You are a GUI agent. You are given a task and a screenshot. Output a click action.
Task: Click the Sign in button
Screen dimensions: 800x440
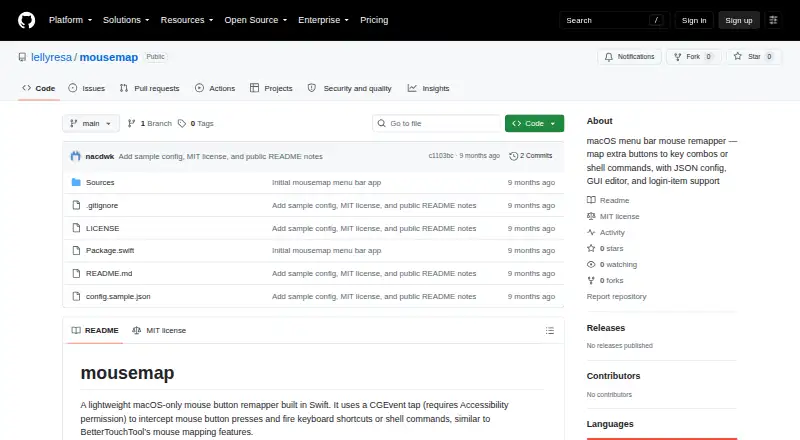tap(694, 20)
